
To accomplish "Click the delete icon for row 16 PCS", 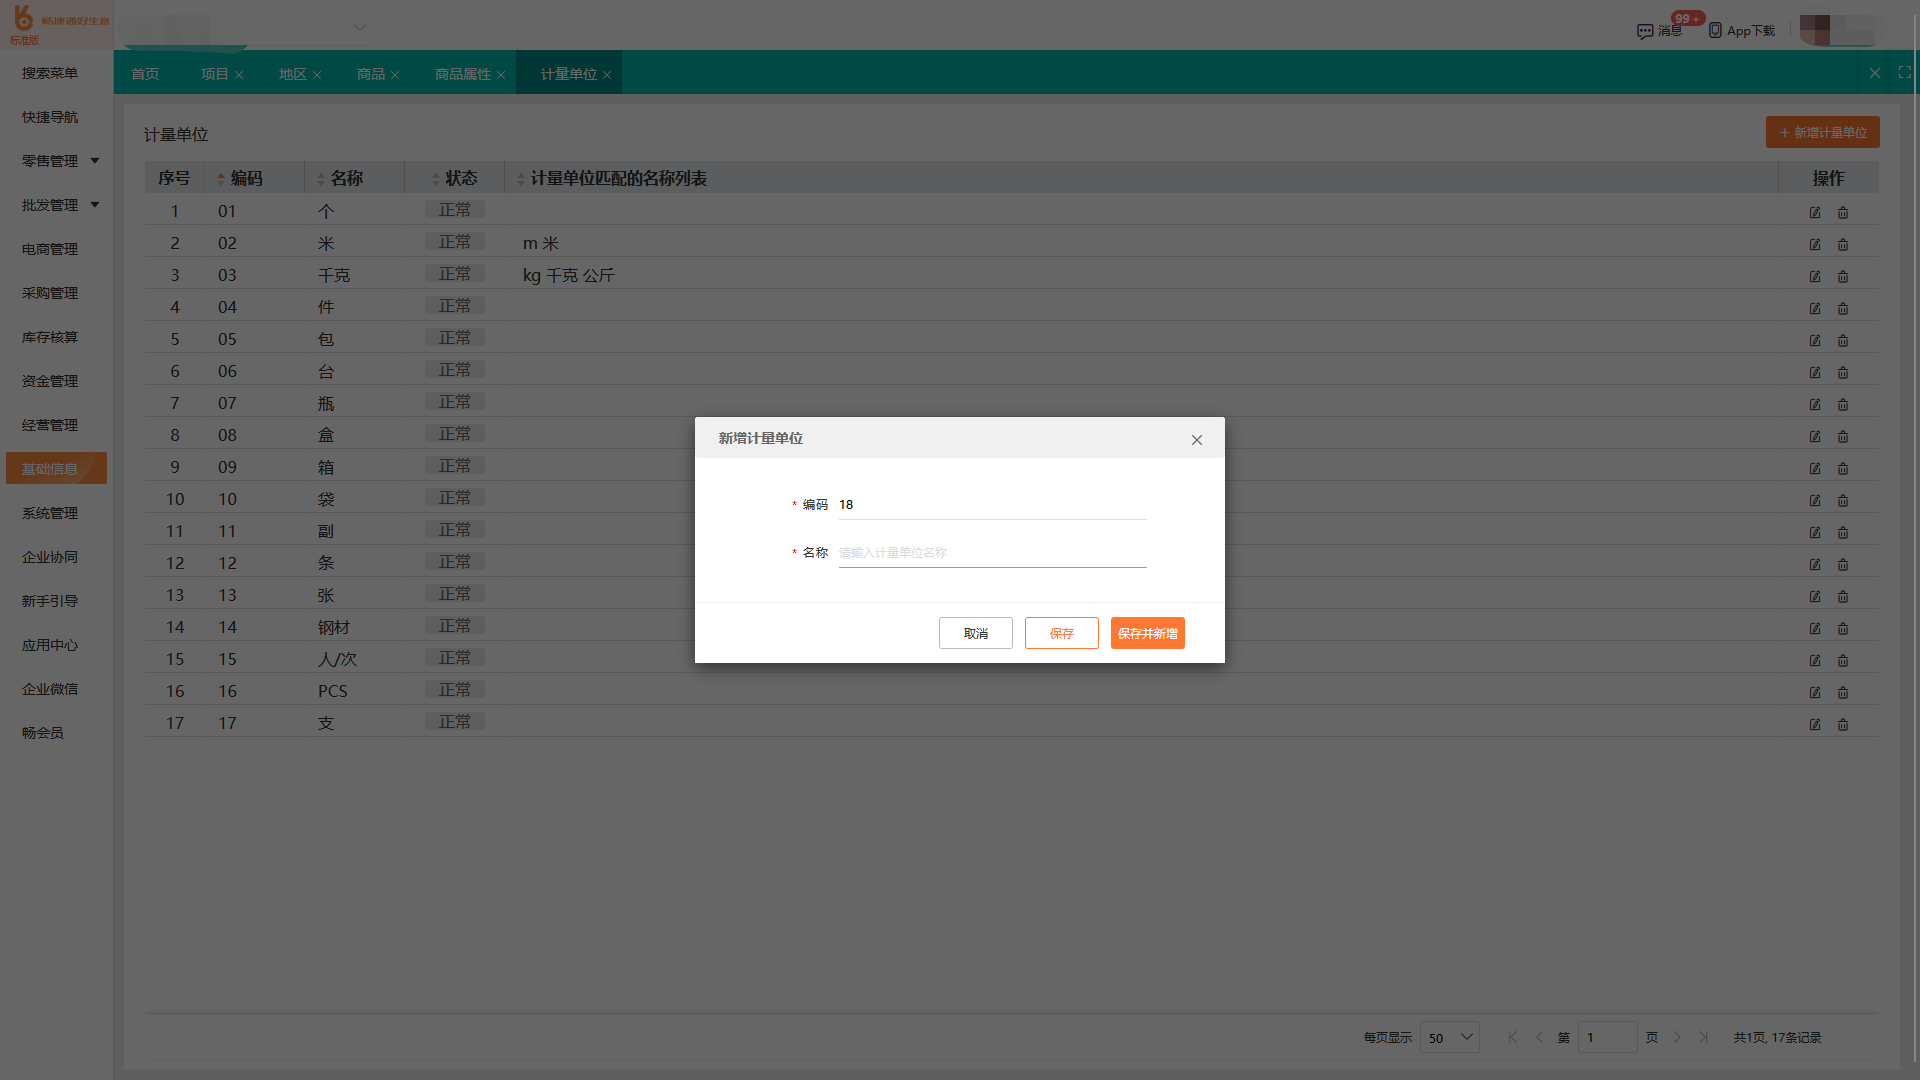I will [x=1844, y=691].
